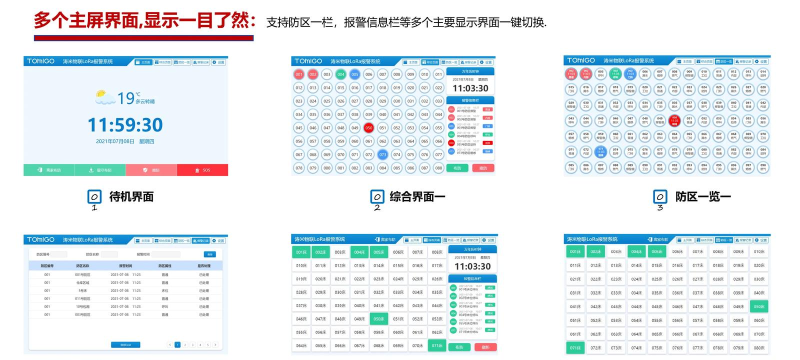Open 设置 tab in 综合界面一 header

pyautogui.click(x=486, y=62)
